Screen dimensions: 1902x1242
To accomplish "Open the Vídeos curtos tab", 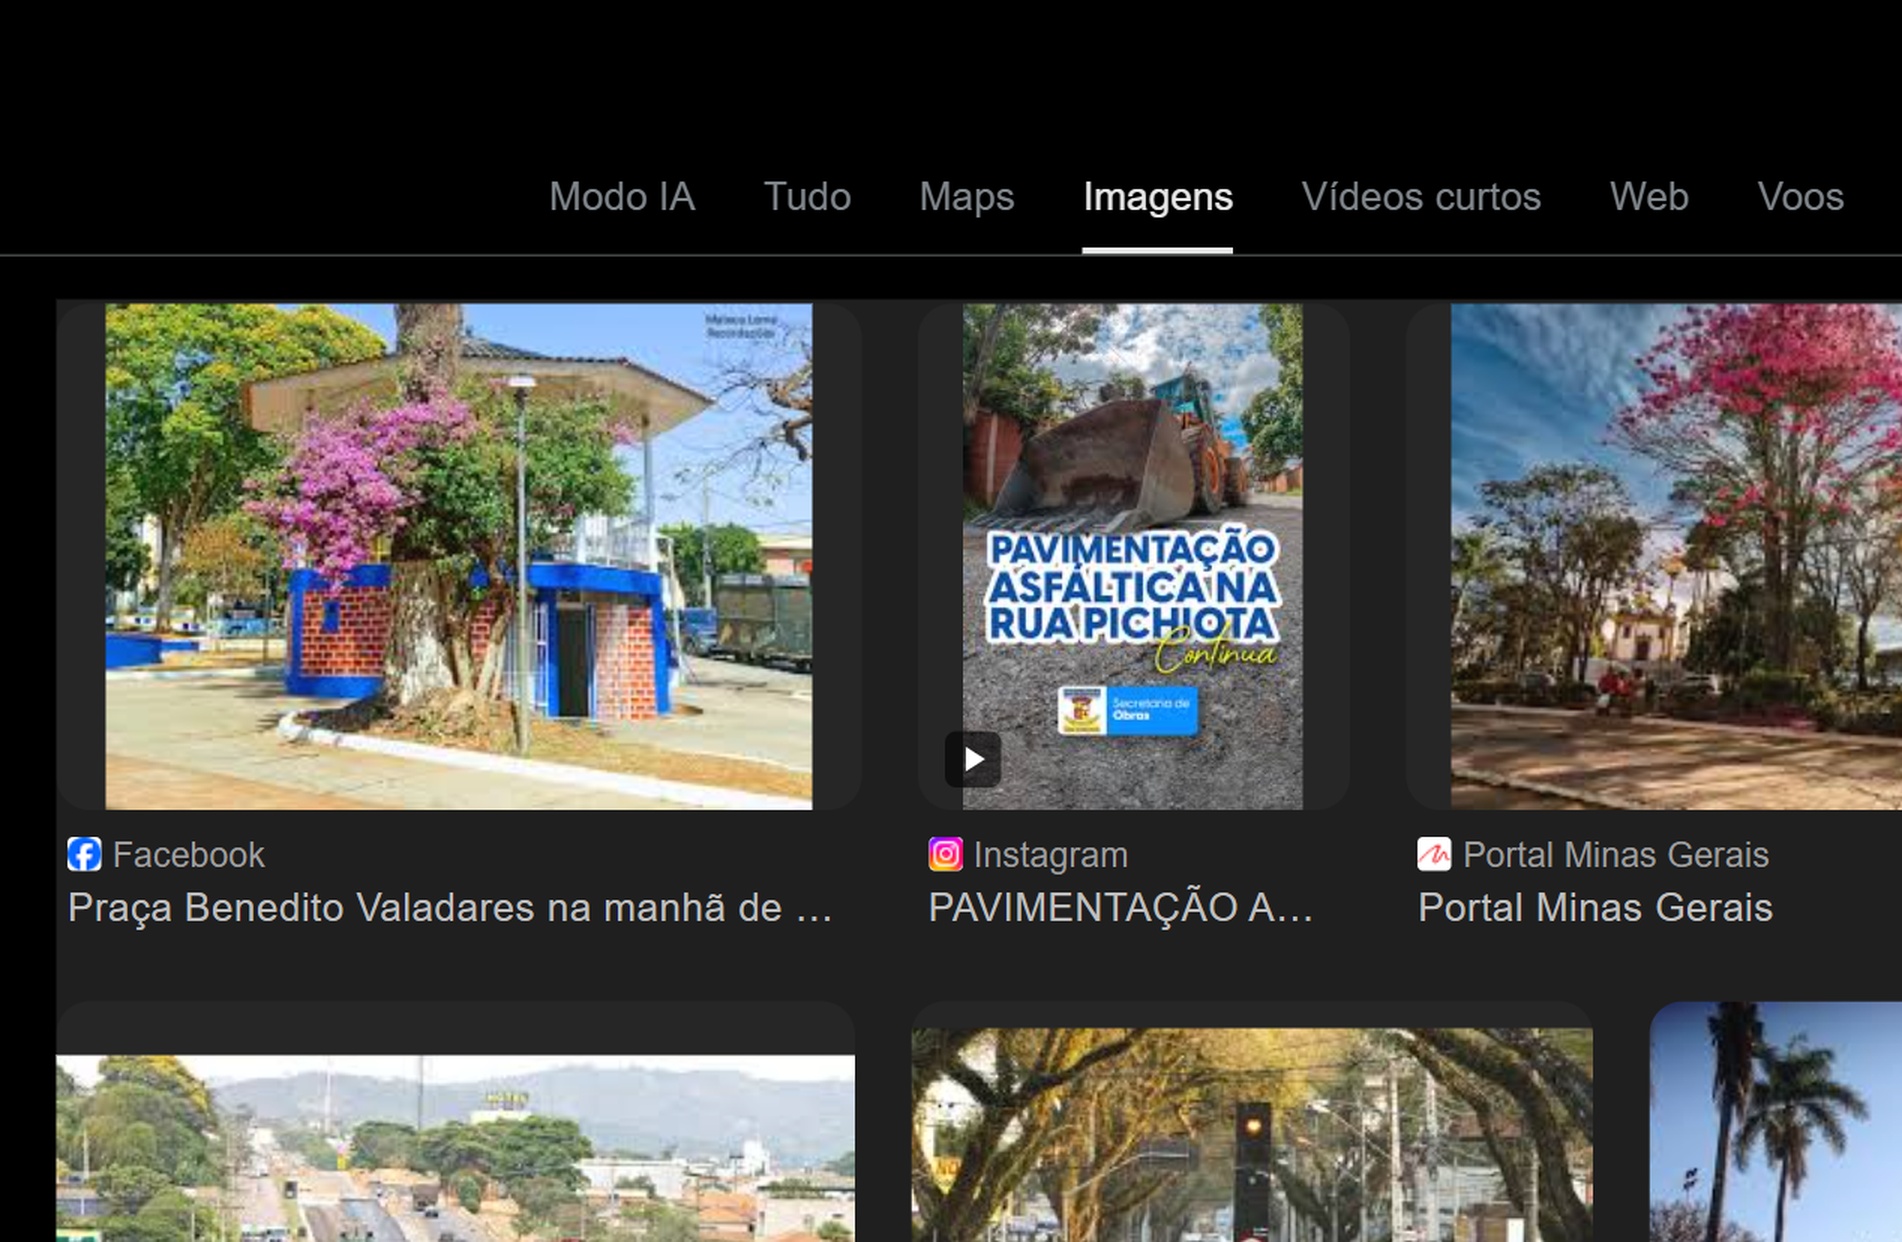I will [1420, 197].
